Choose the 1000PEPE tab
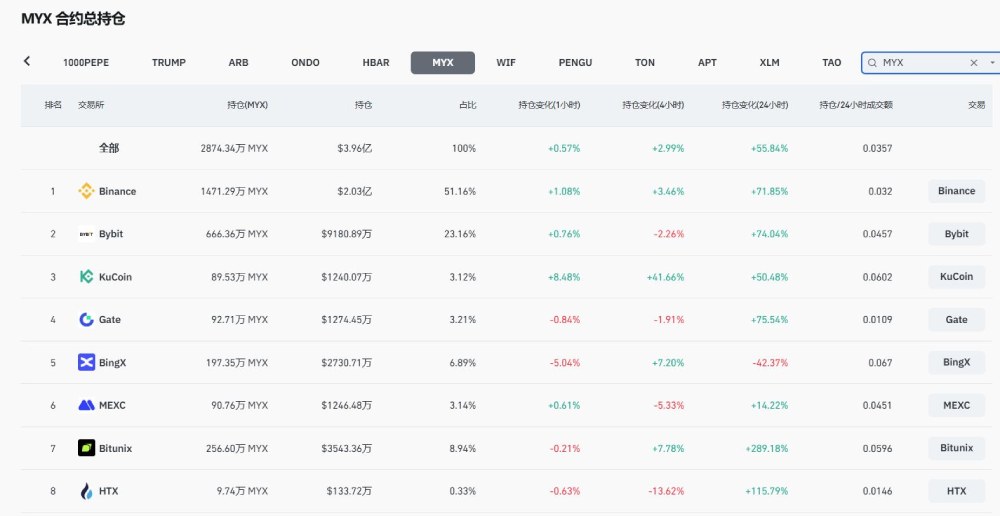Image resolution: width=1000 pixels, height=516 pixels. click(86, 63)
